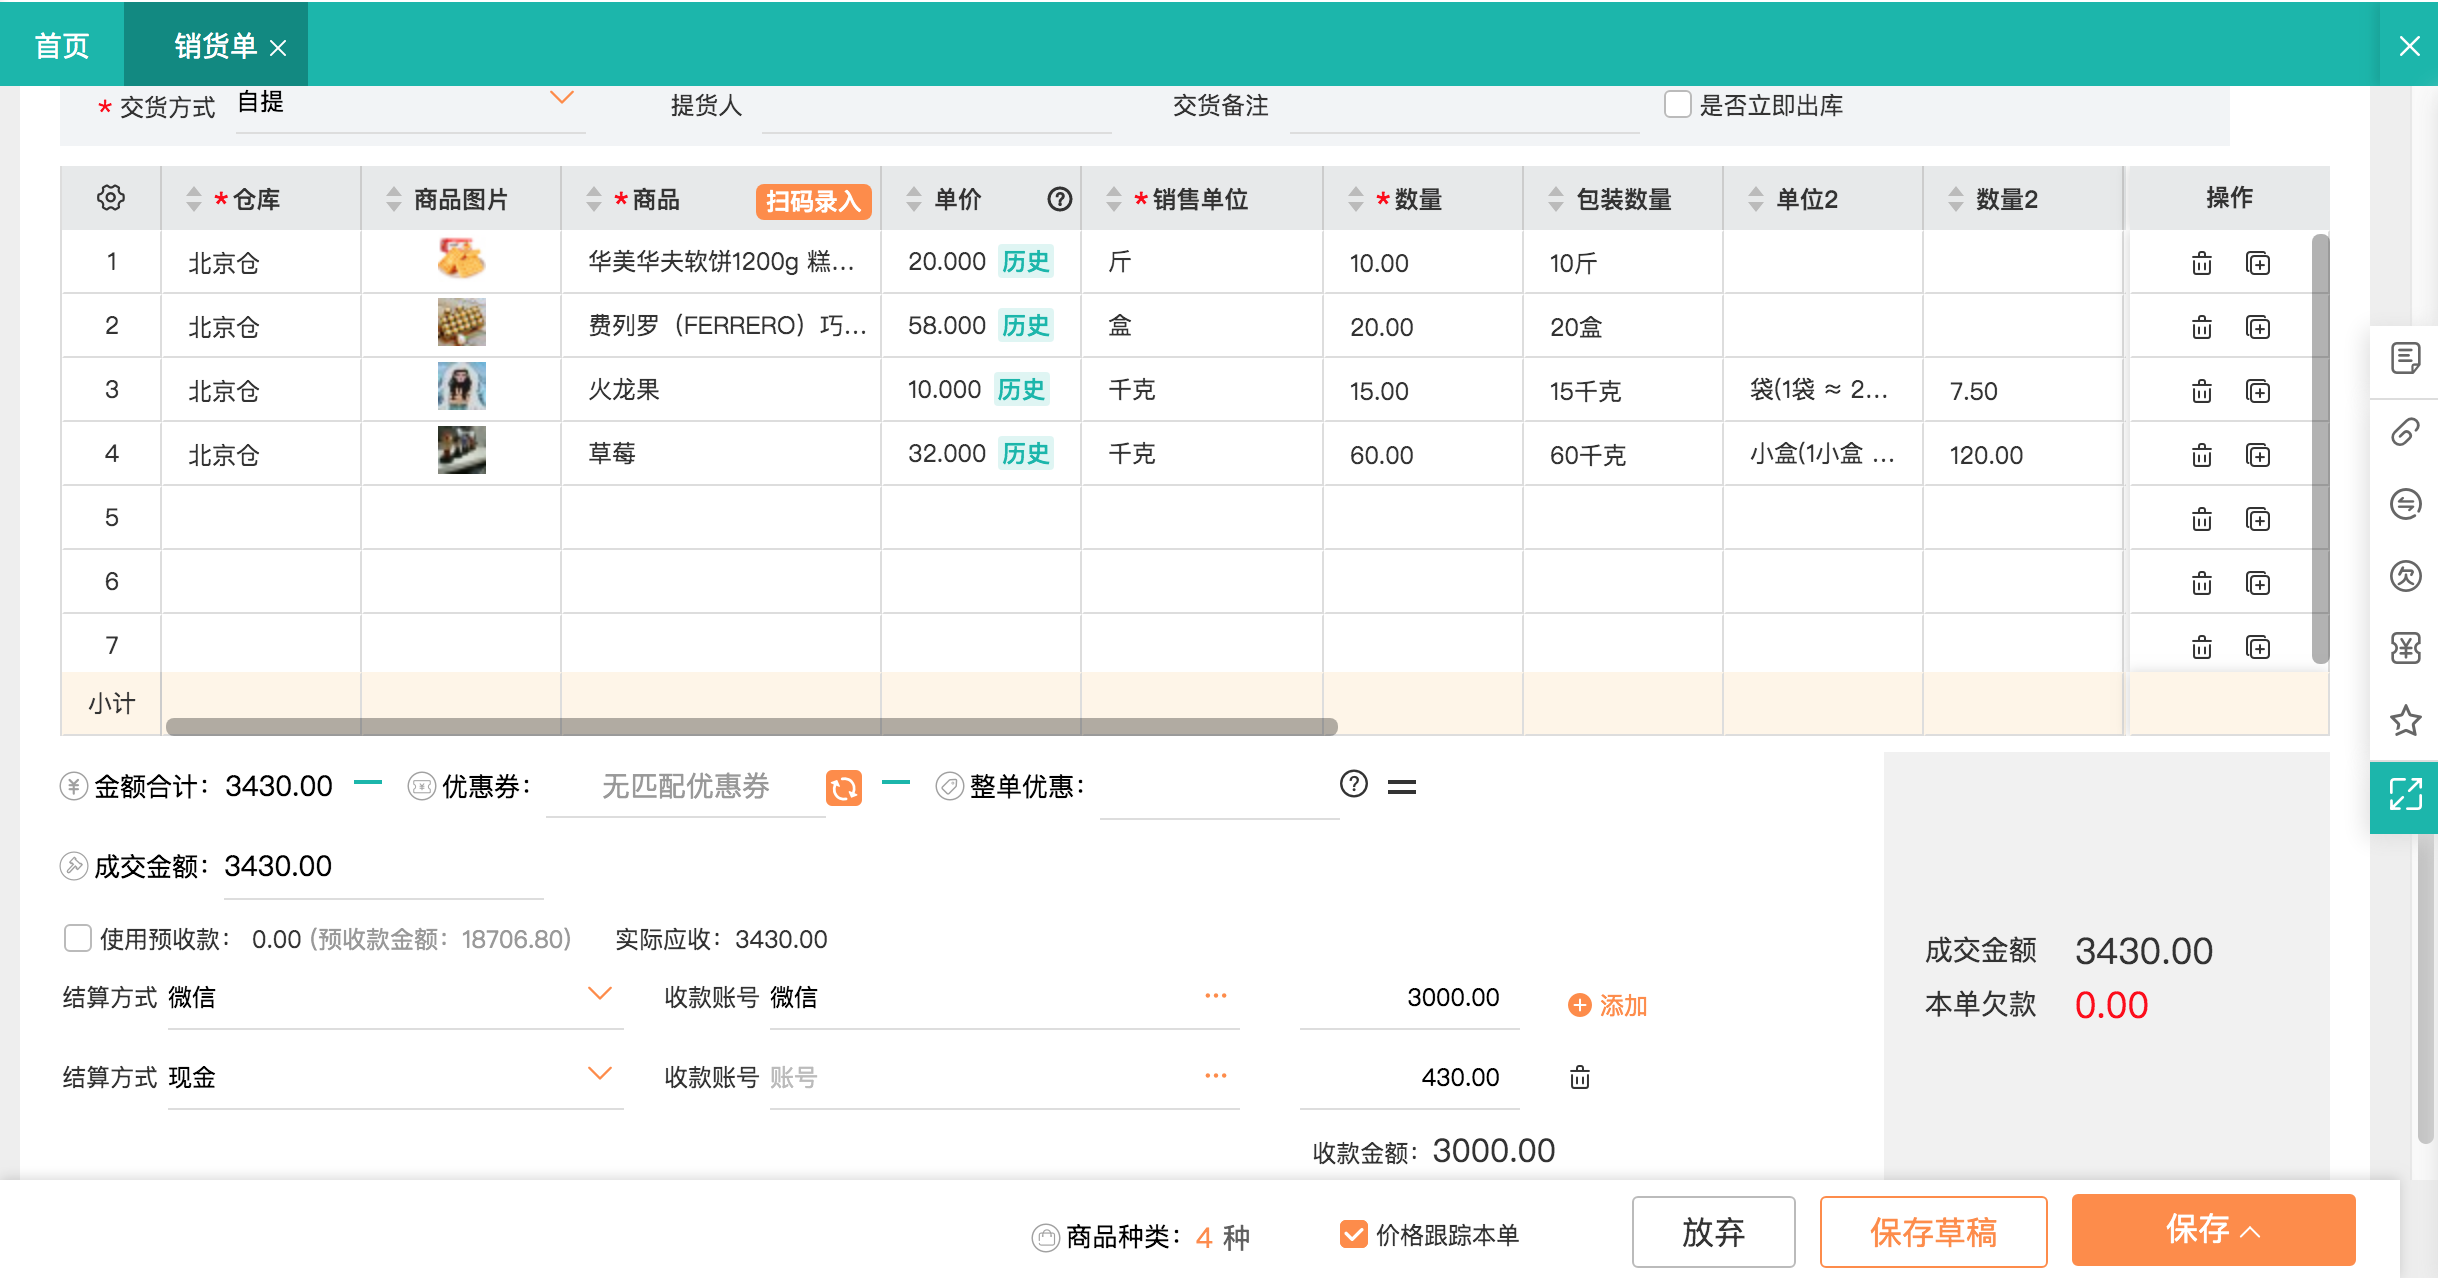
Task: Click 历史 link for费列罗 product
Action: [1026, 327]
